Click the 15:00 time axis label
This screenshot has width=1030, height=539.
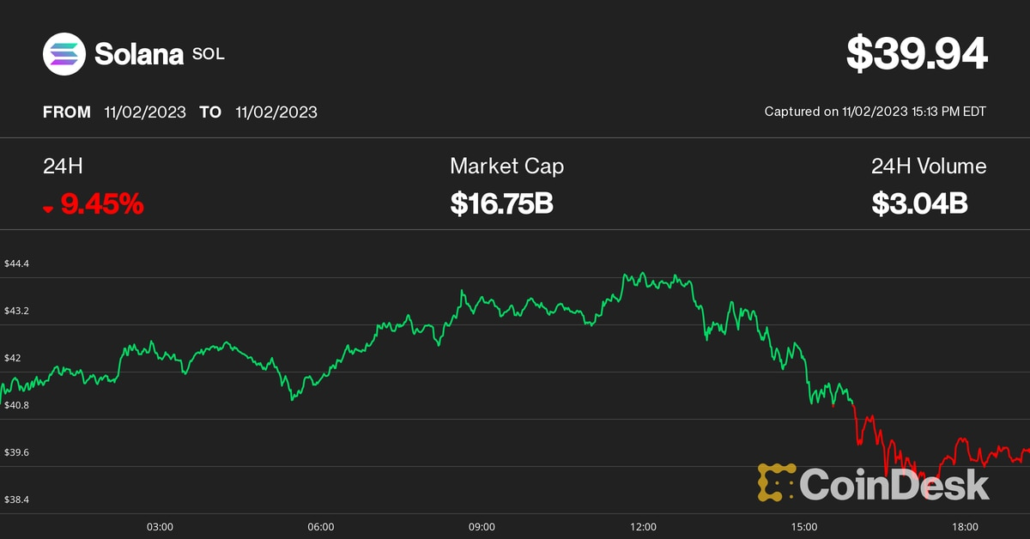[x=804, y=527]
